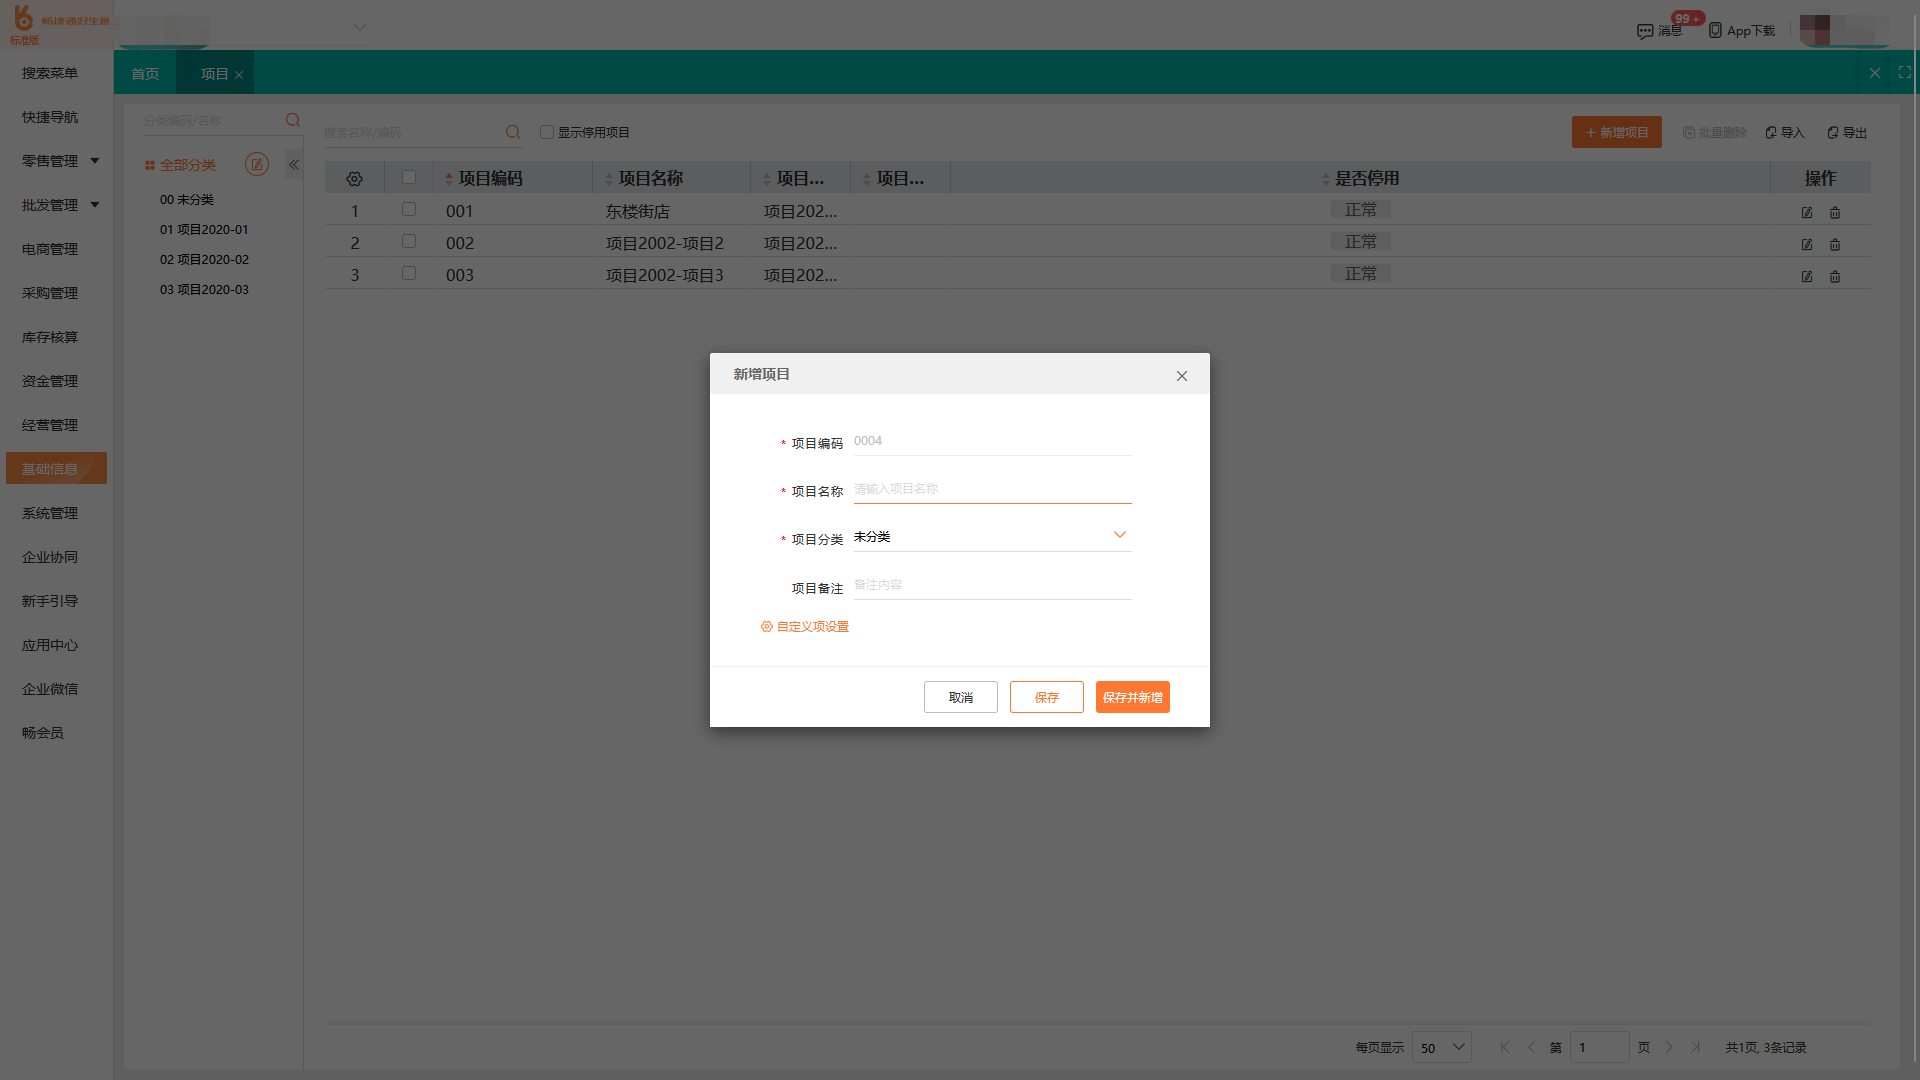
Task: Click the search icon in project list
Action: (513, 132)
